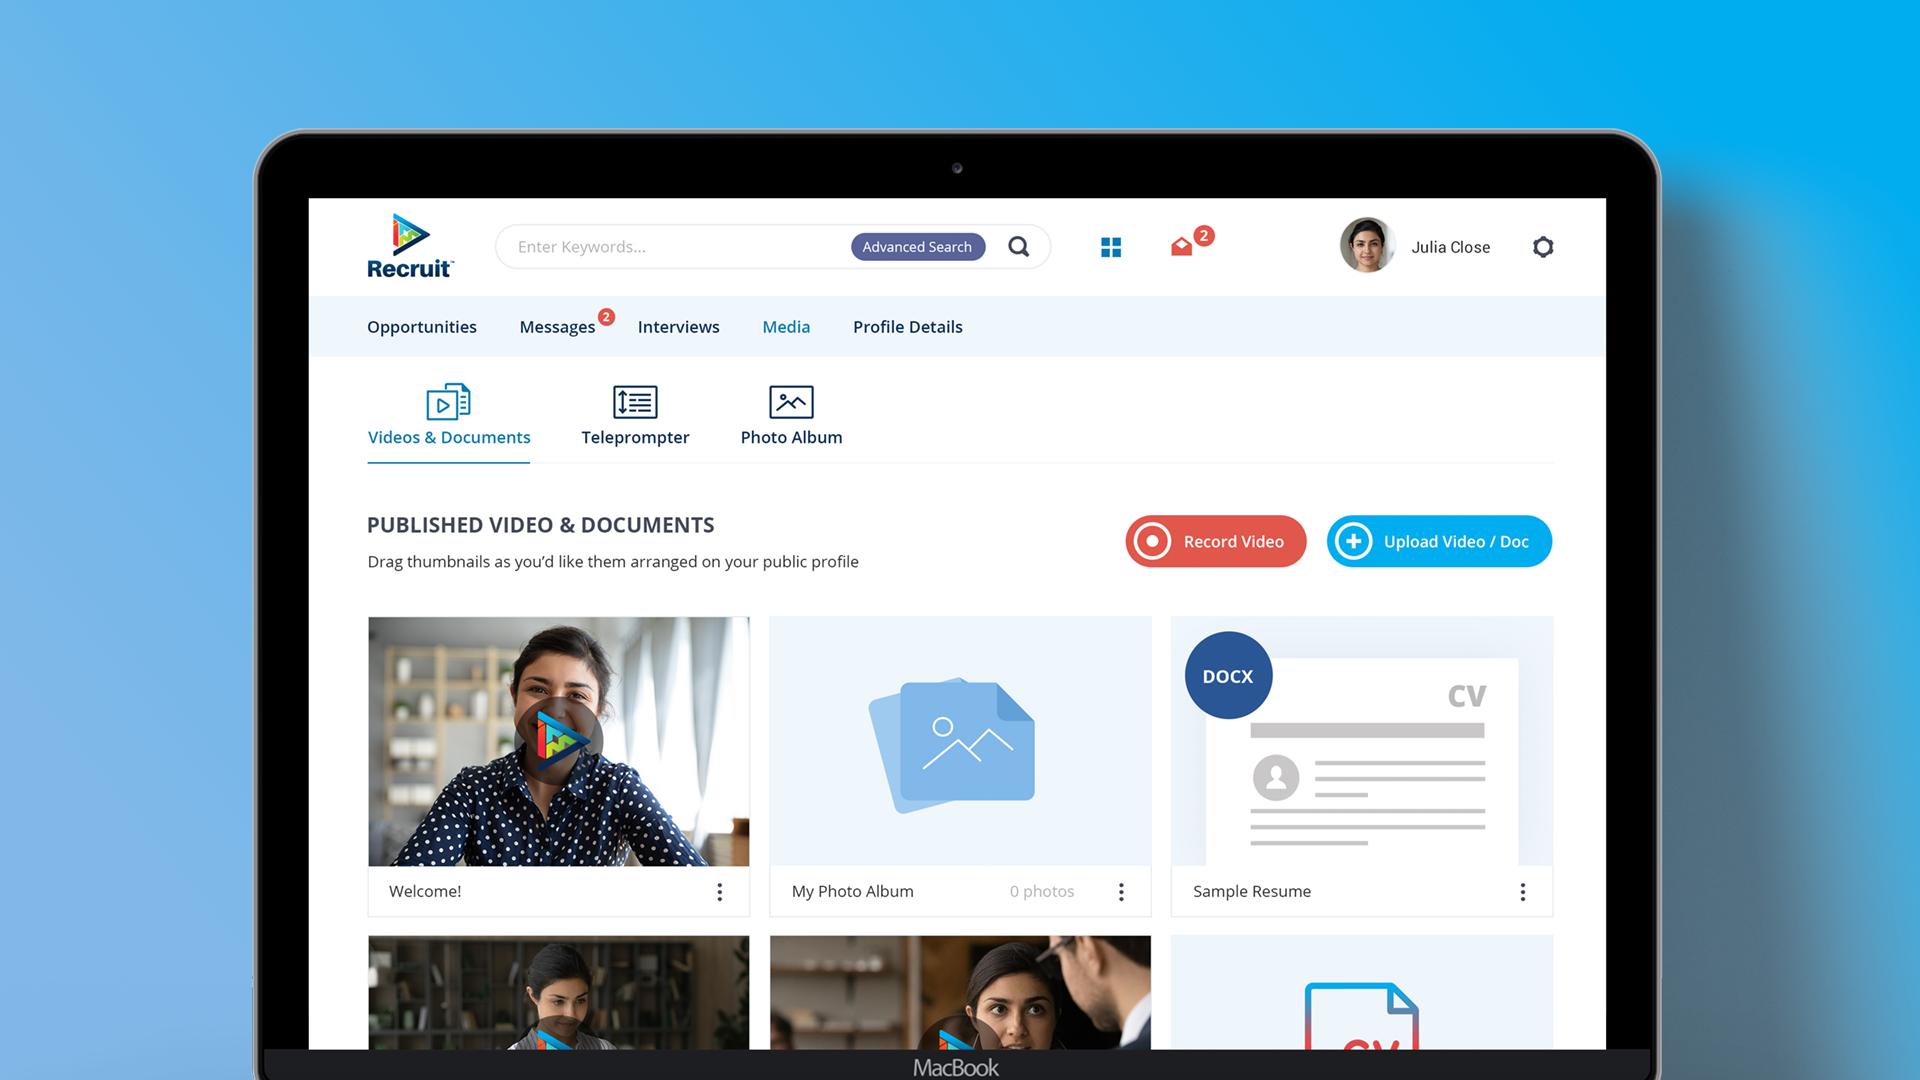This screenshot has width=1920, height=1080.
Task: Click the Julia Close profile avatar
Action: (1364, 247)
